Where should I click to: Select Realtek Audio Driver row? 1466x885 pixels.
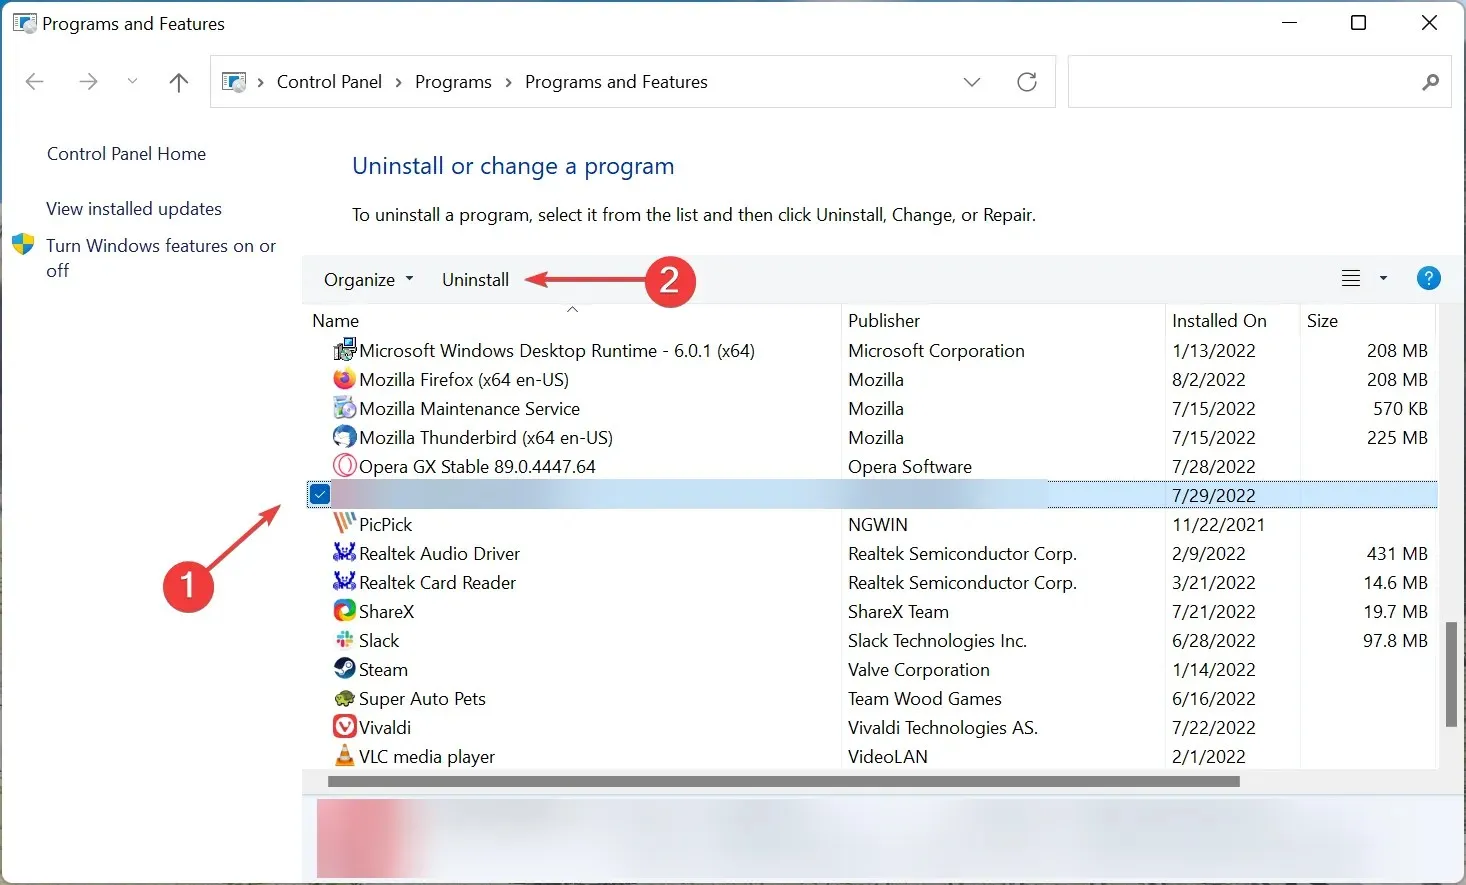[870, 553]
